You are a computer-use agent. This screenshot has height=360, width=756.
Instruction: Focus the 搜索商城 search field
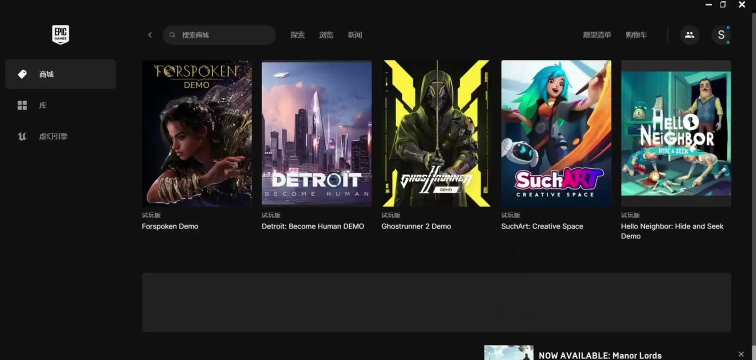(219, 35)
